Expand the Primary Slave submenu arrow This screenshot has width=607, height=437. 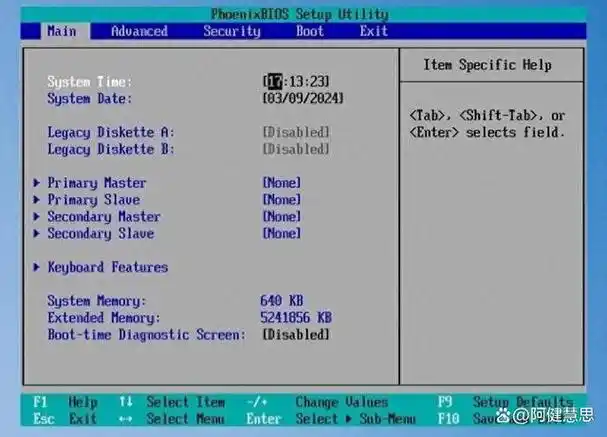click(x=37, y=200)
